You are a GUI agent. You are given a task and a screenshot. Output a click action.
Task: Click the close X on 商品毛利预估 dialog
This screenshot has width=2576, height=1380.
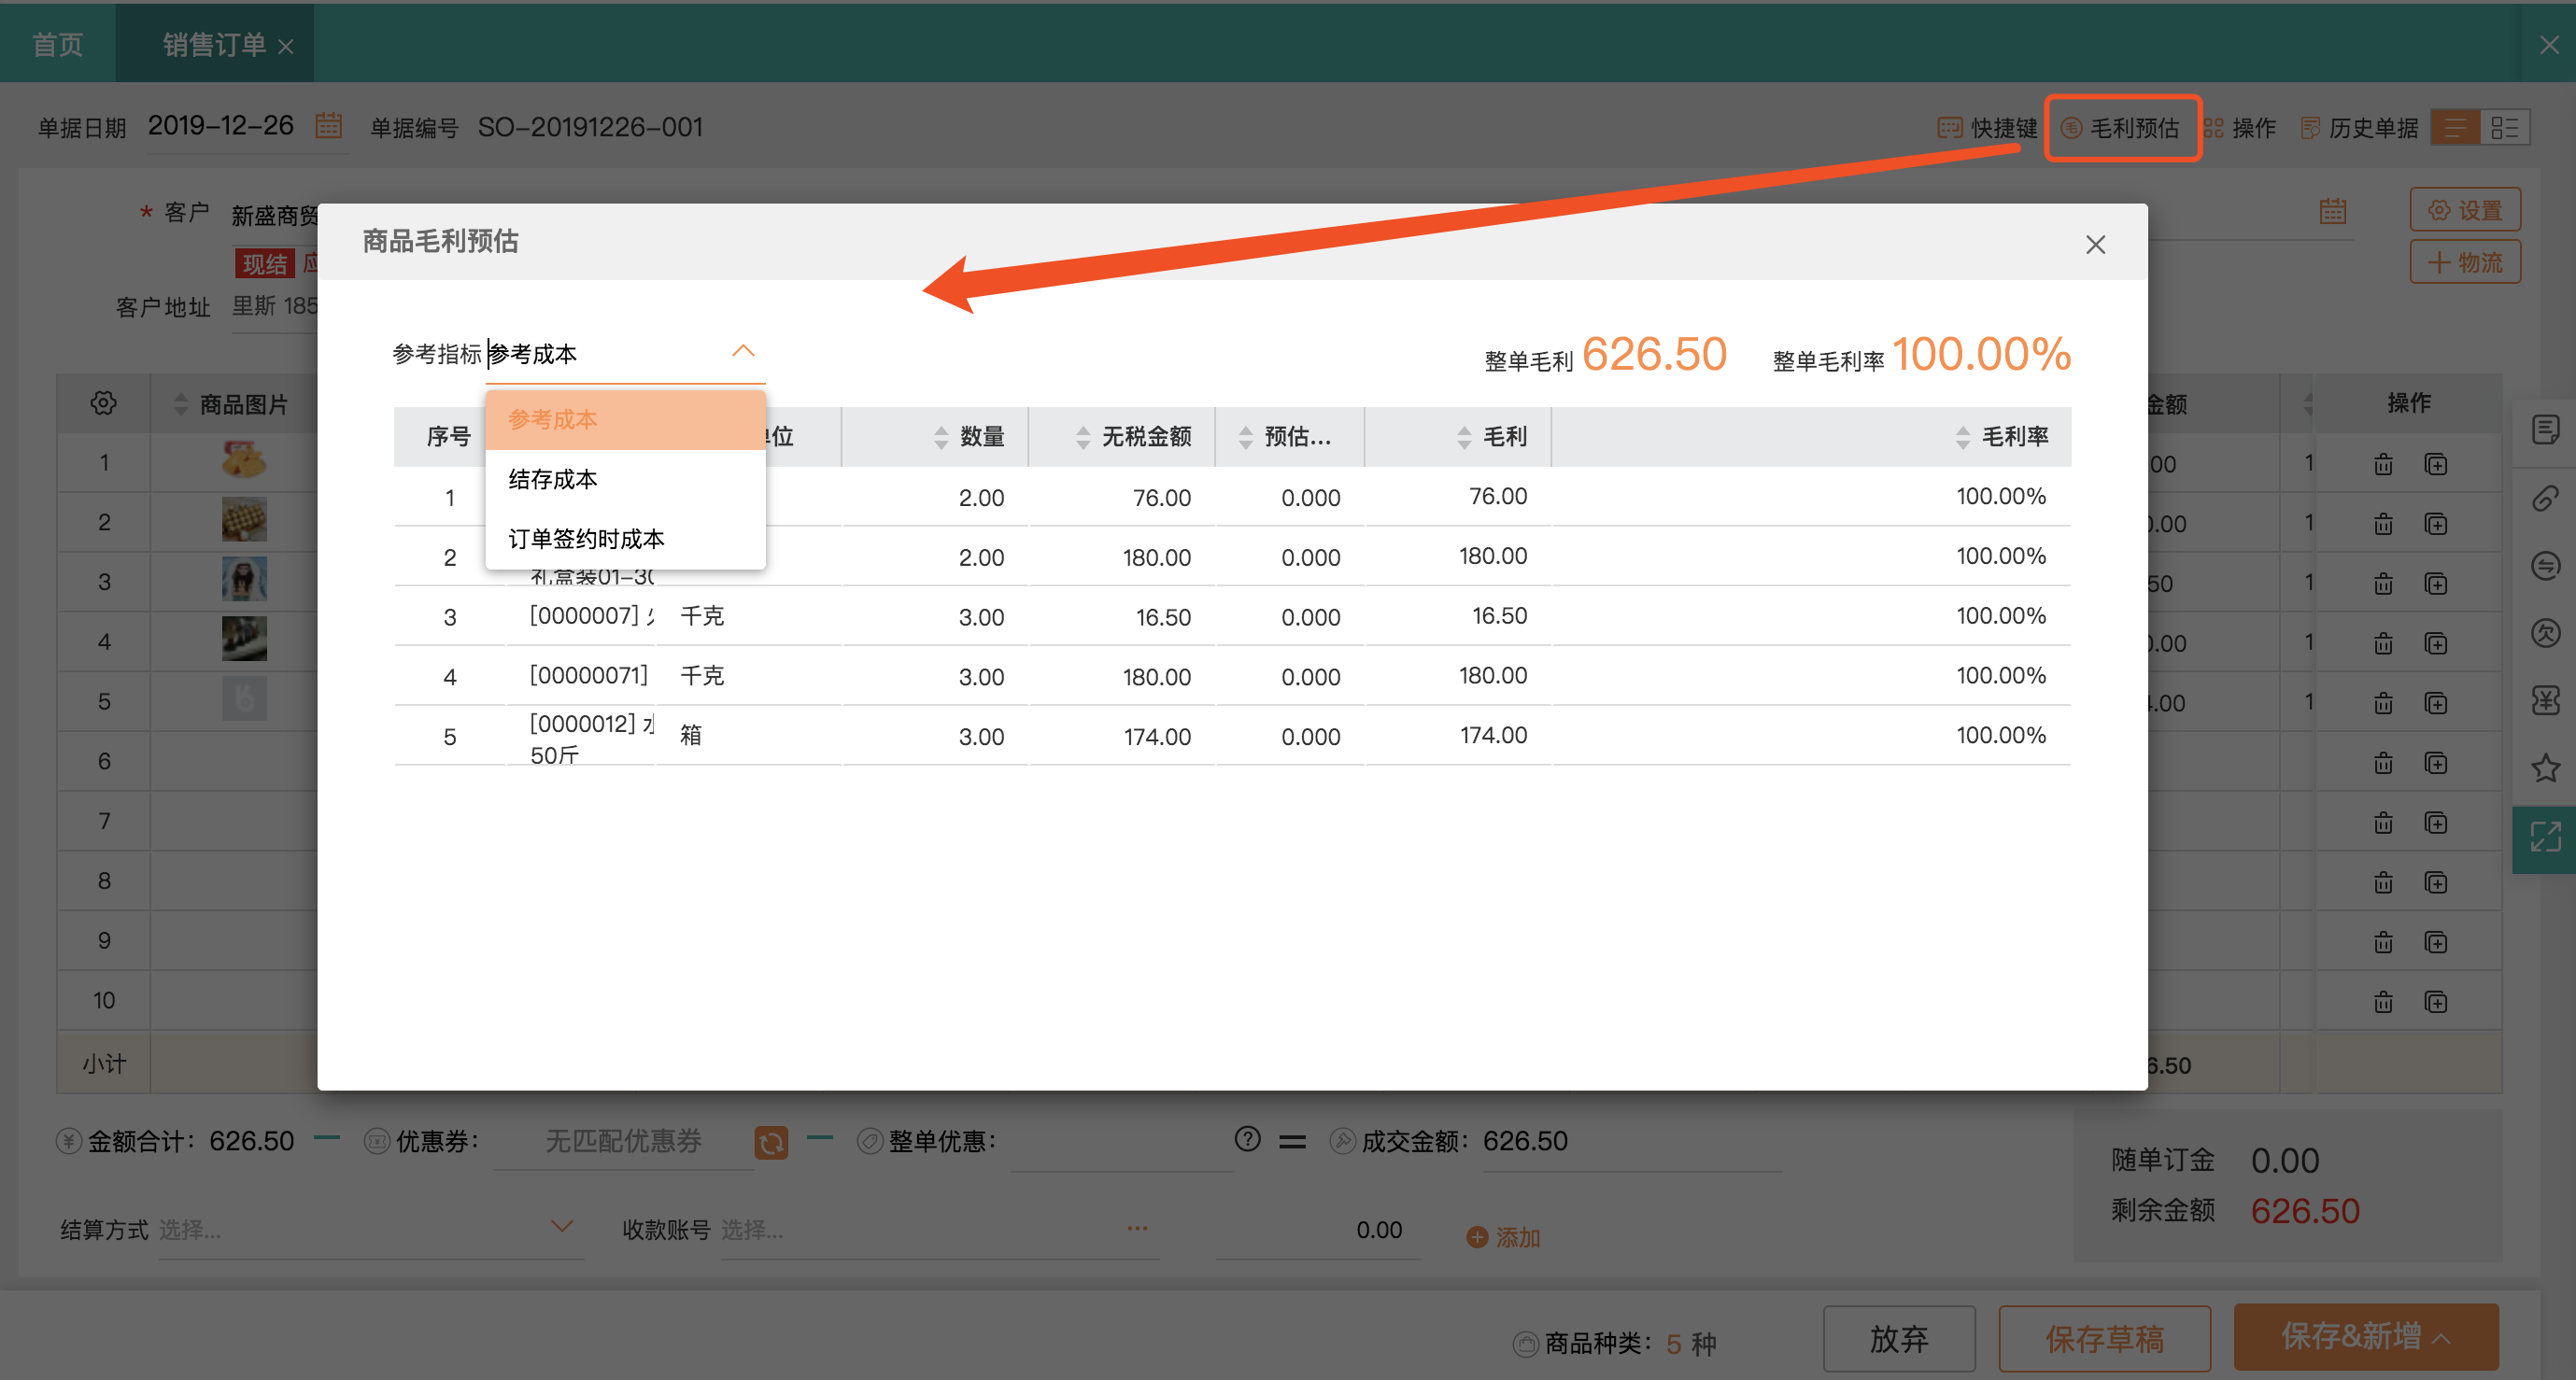click(x=2096, y=246)
